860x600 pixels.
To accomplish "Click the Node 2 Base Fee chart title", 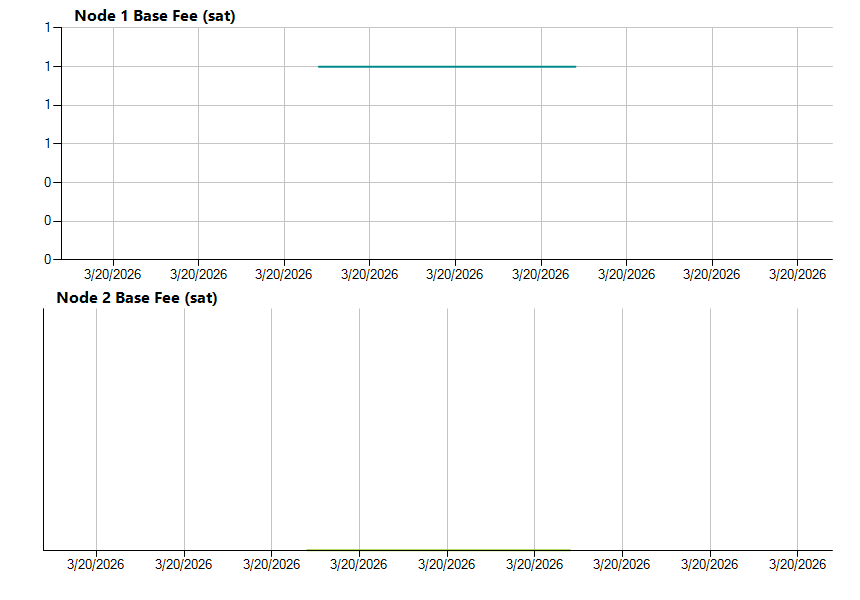I will coord(137,298).
